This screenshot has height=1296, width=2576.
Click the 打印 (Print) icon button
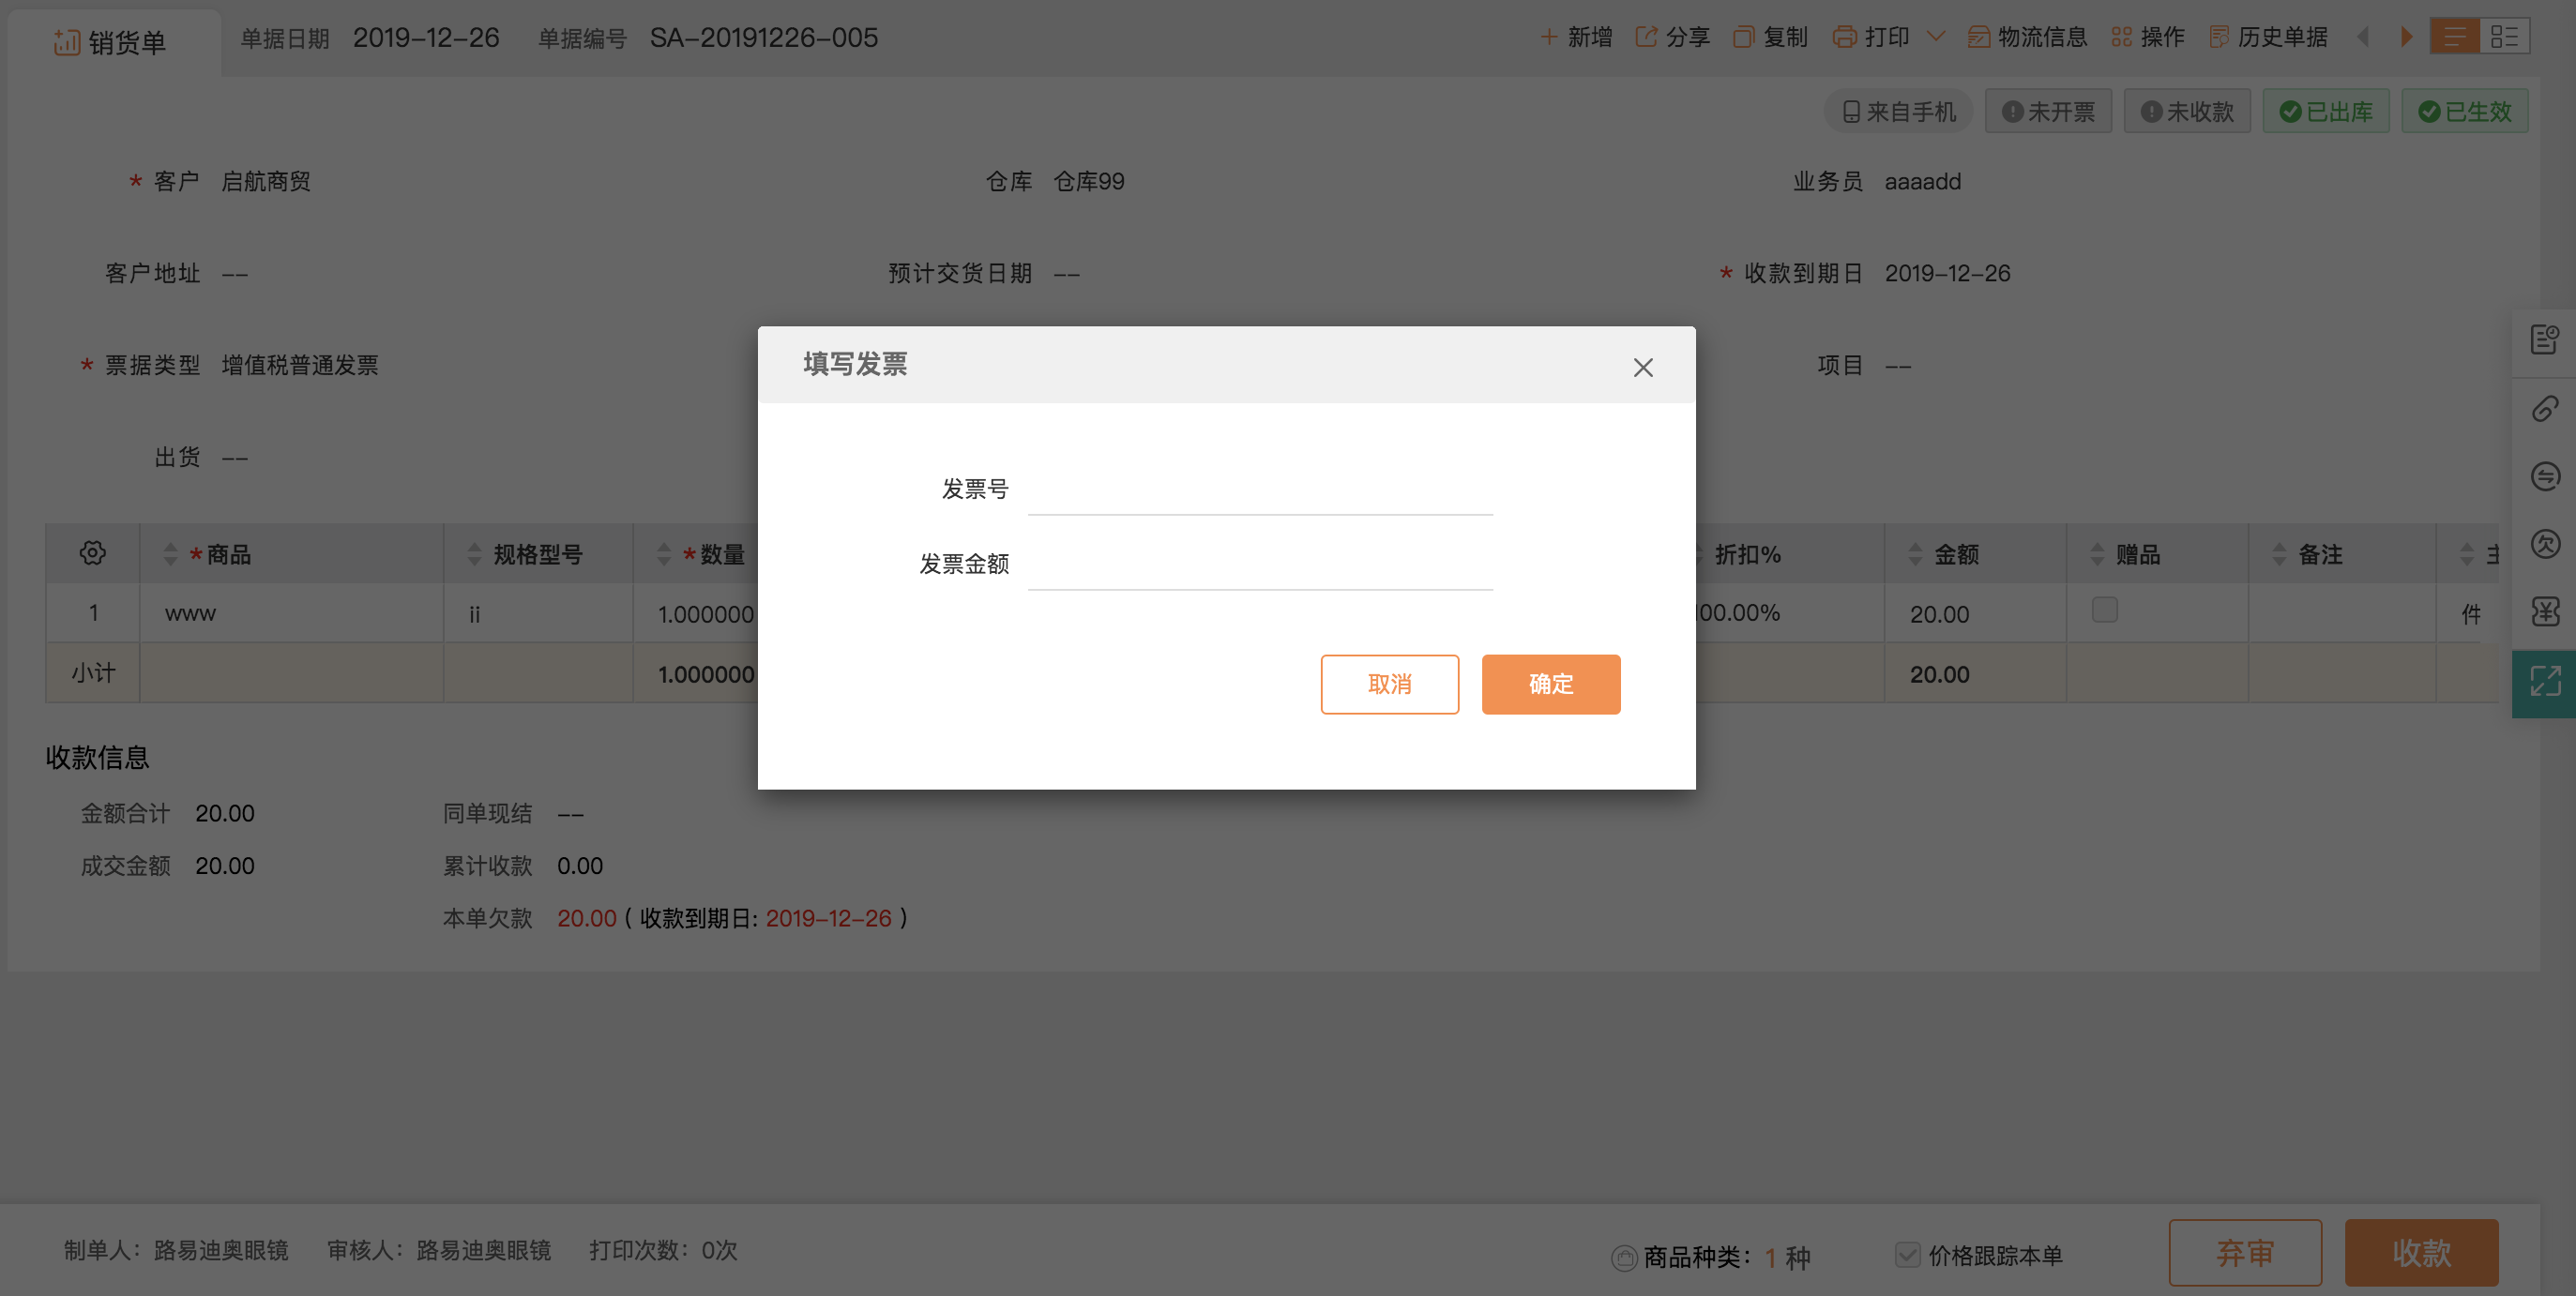1869,37
